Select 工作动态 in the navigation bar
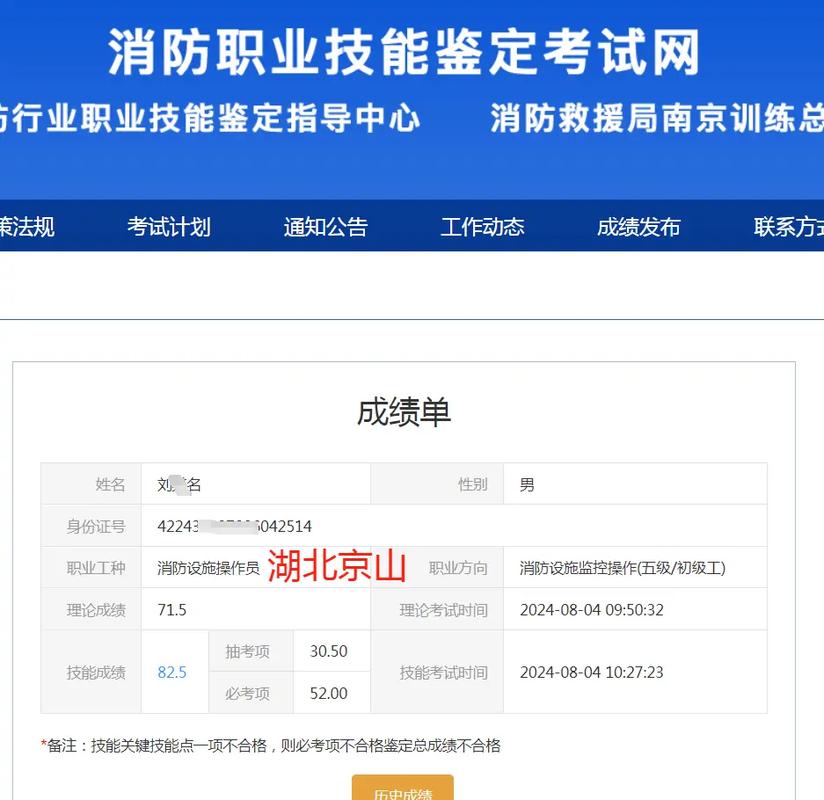 482,227
